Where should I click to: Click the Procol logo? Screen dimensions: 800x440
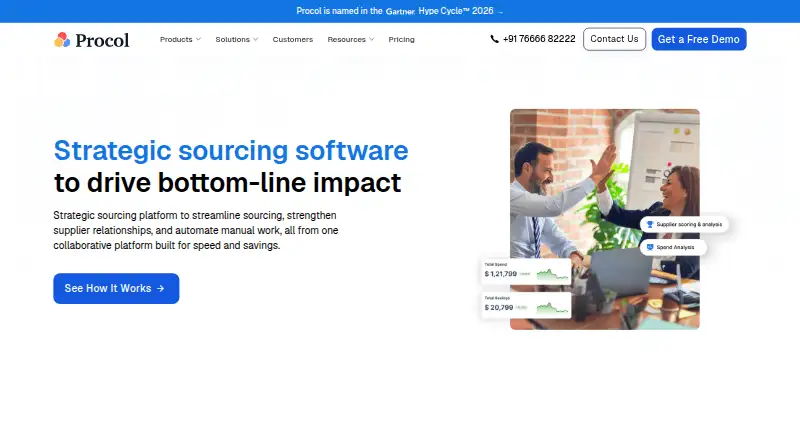92,40
